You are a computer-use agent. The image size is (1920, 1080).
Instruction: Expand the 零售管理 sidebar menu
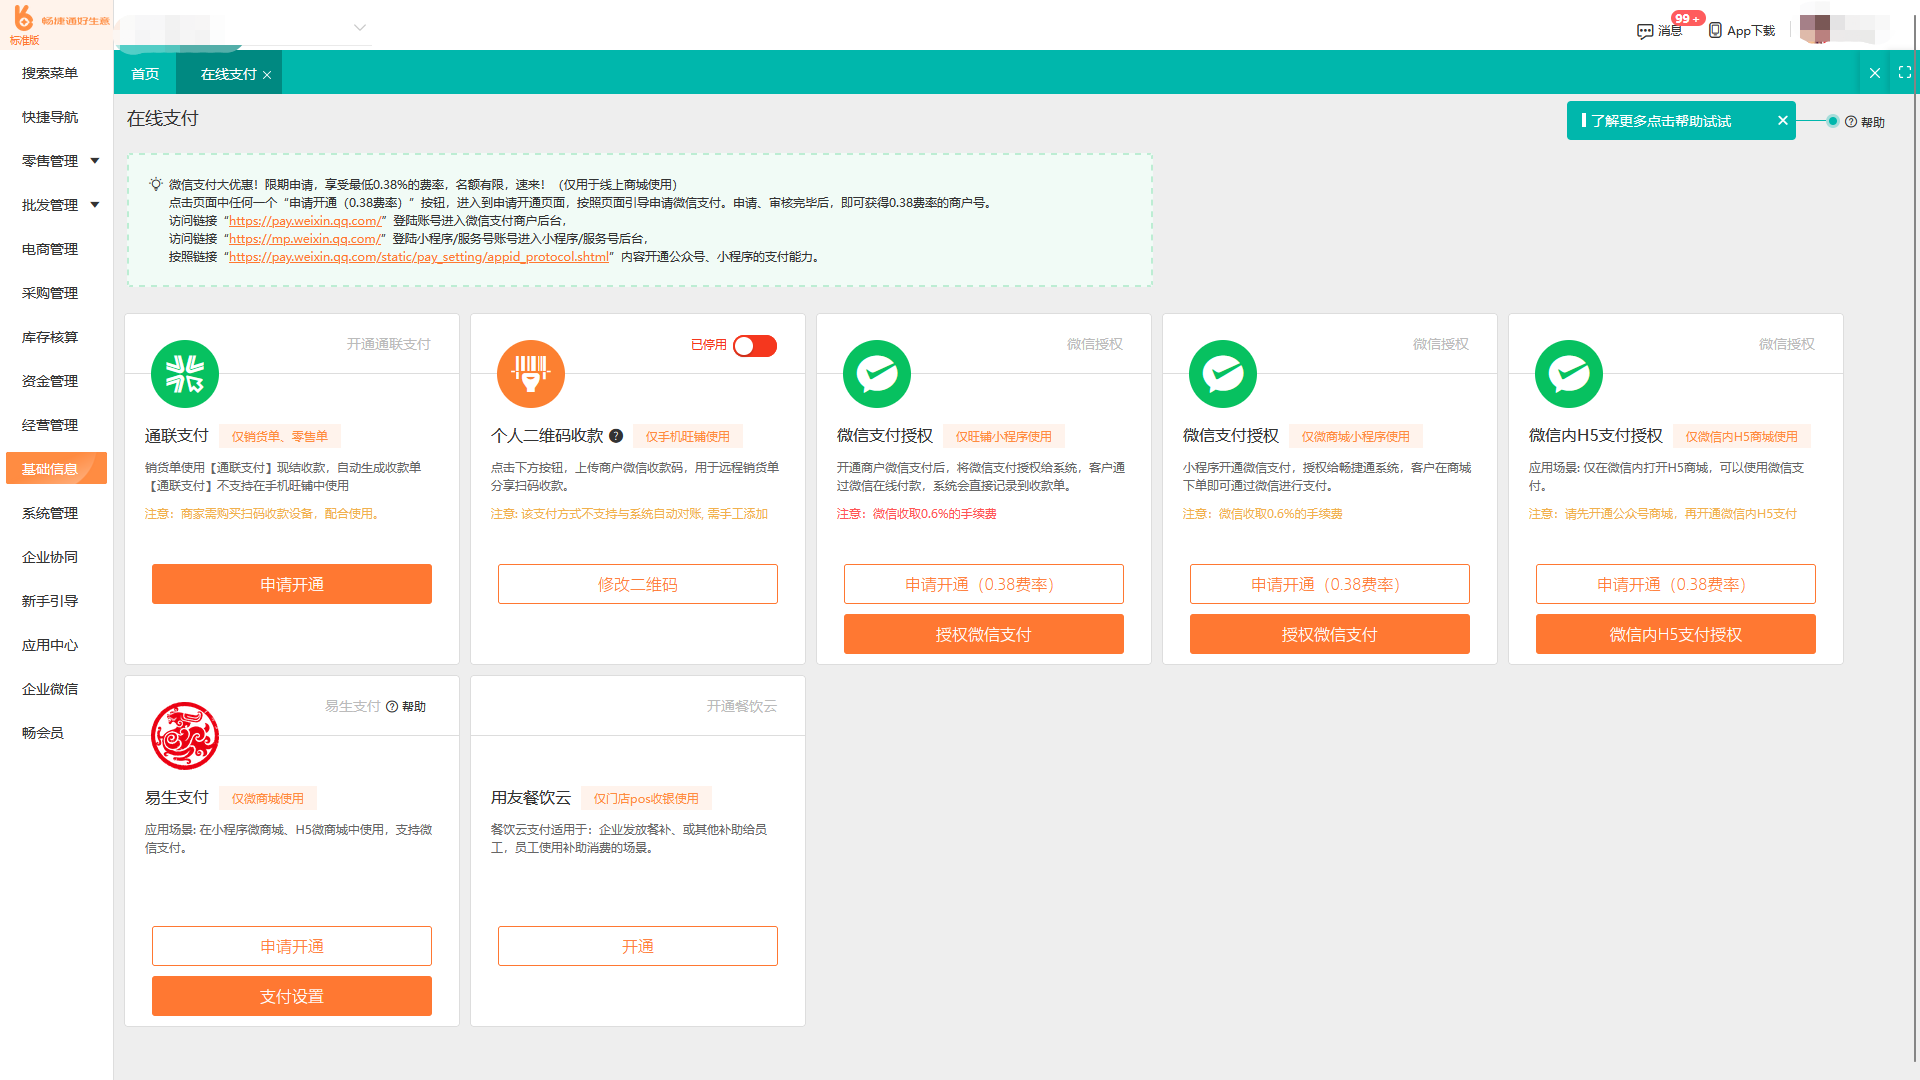tap(62, 160)
